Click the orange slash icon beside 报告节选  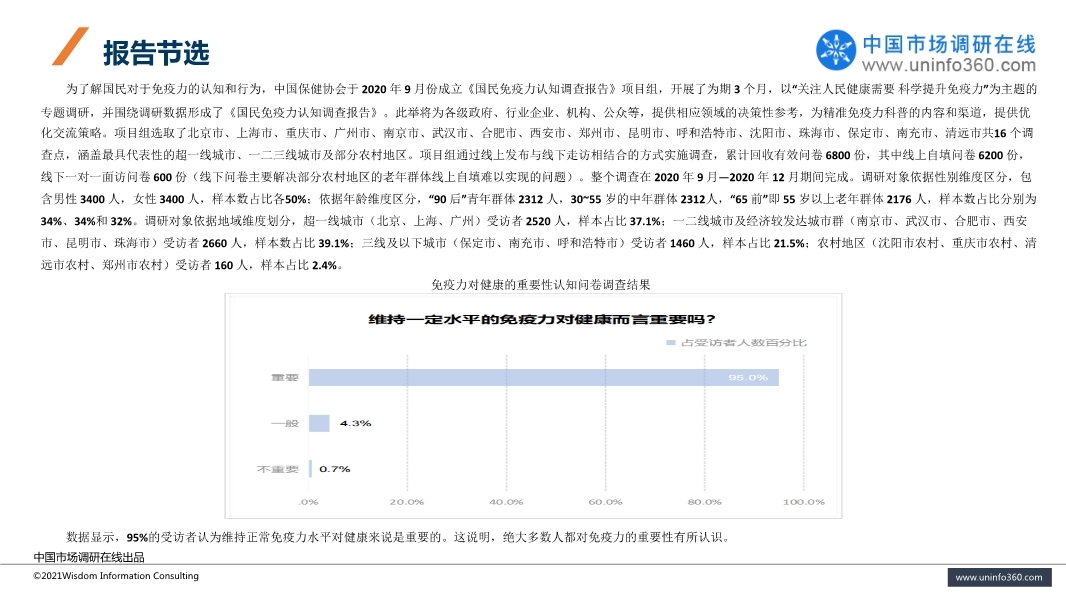click(x=69, y=47)
